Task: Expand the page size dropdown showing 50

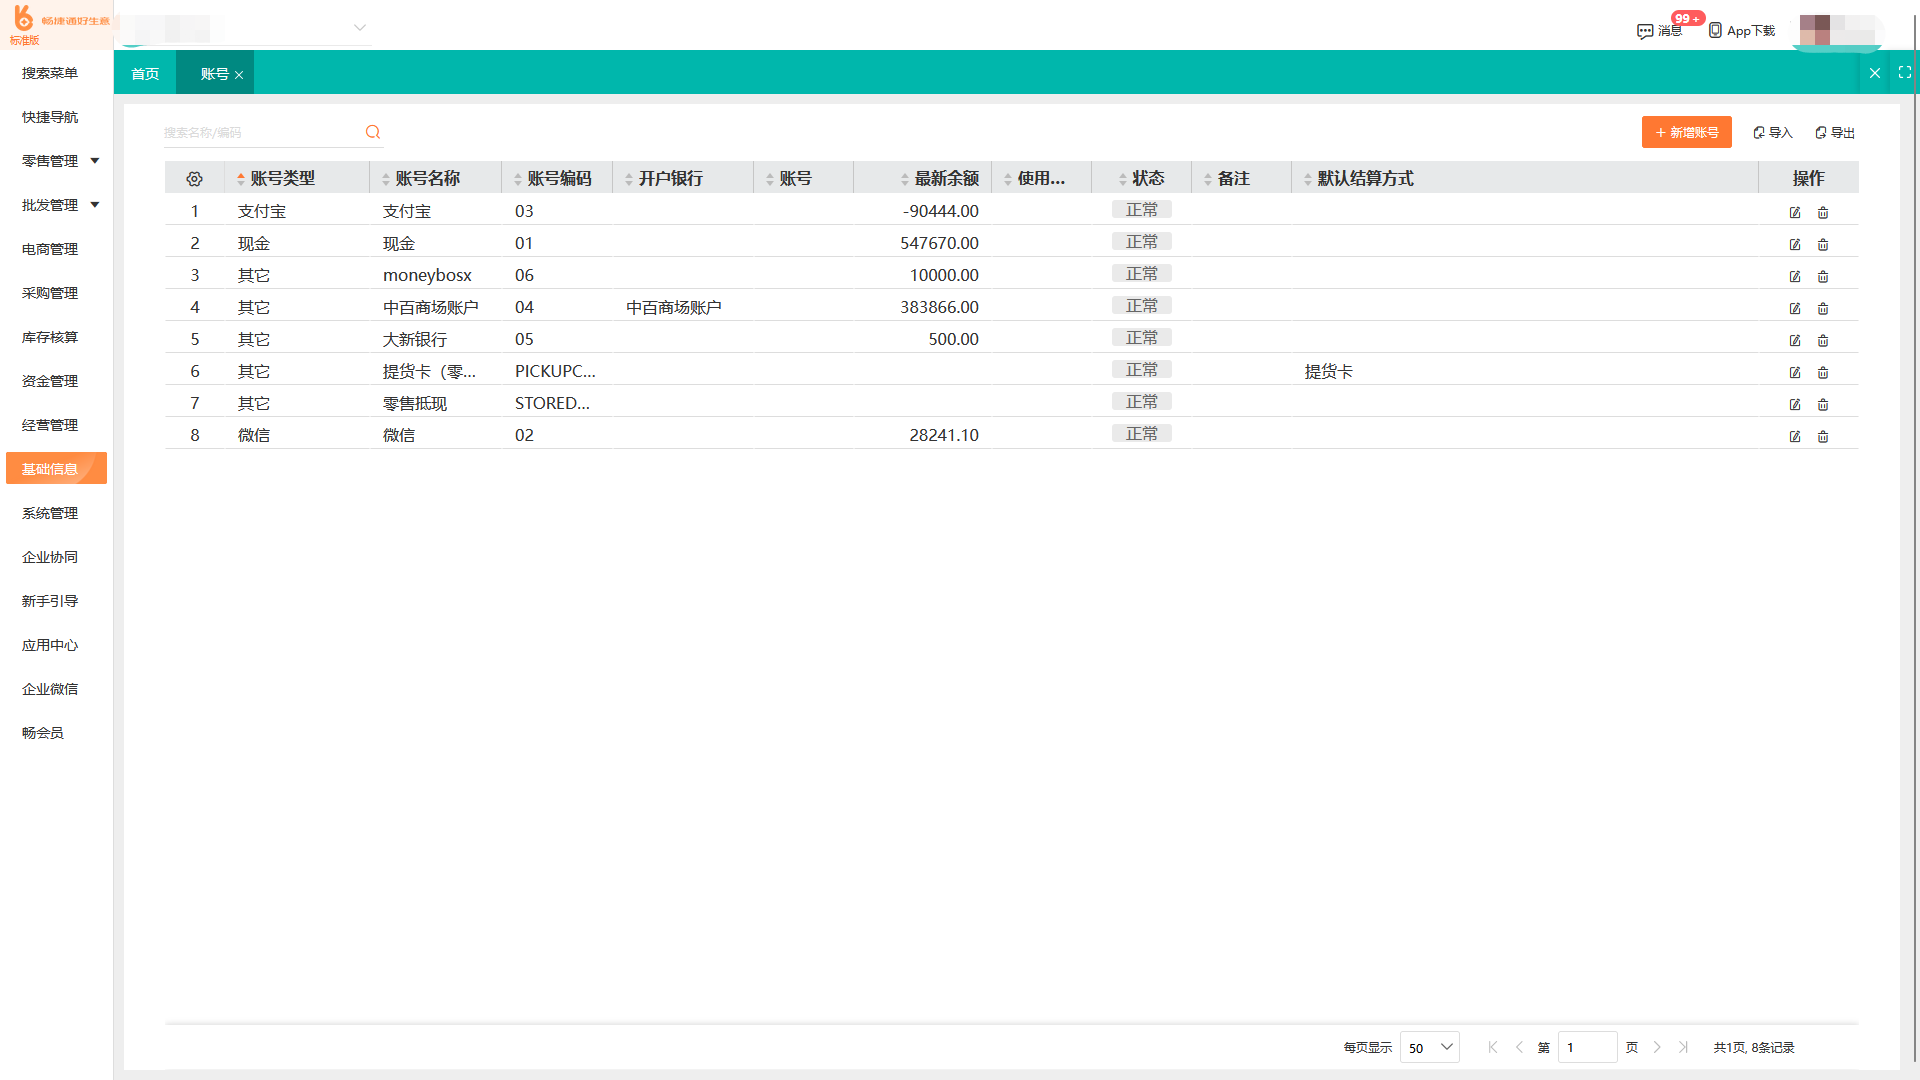Action: point(1427,1046)
